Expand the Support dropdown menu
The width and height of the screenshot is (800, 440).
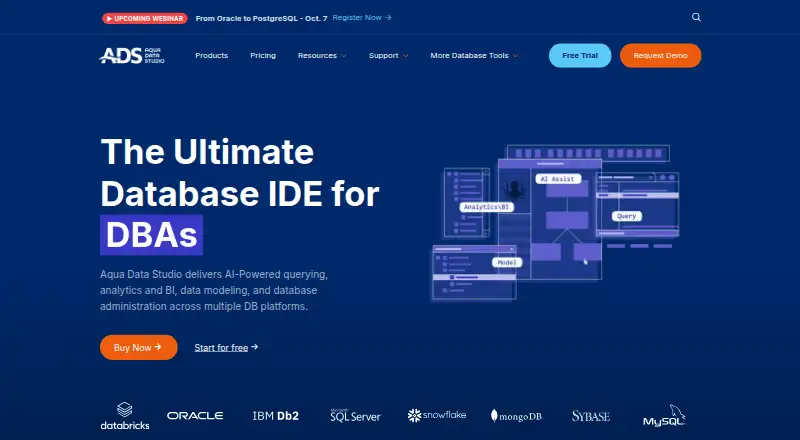tap(388, 56)
